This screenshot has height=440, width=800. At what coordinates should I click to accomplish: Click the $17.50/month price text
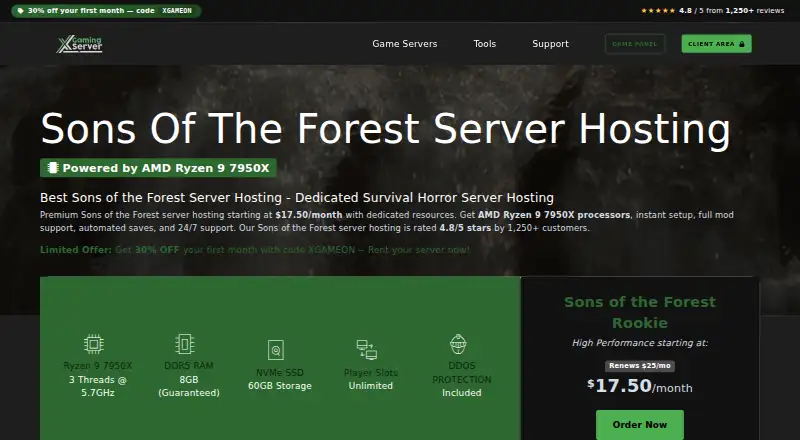[x=640, y=386]
